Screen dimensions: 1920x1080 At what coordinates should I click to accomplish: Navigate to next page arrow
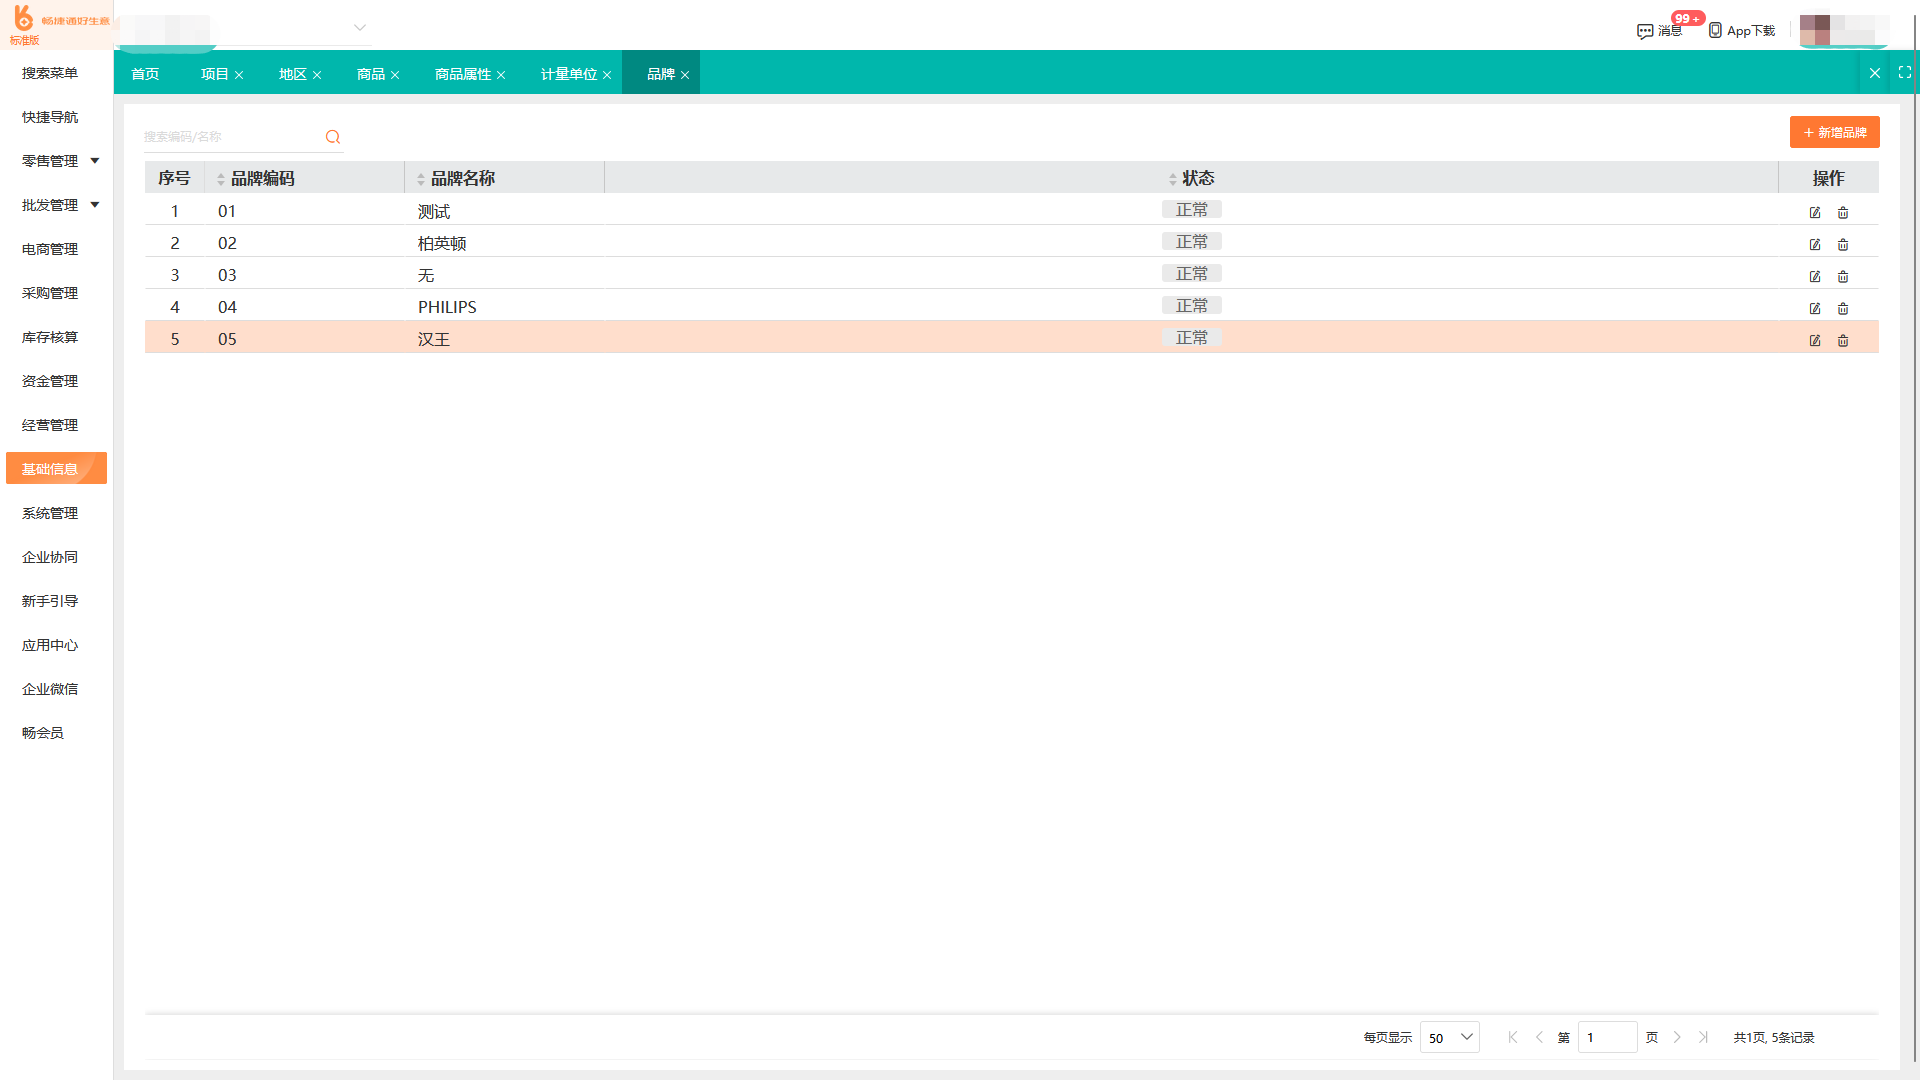[x=1677, y=1038]
